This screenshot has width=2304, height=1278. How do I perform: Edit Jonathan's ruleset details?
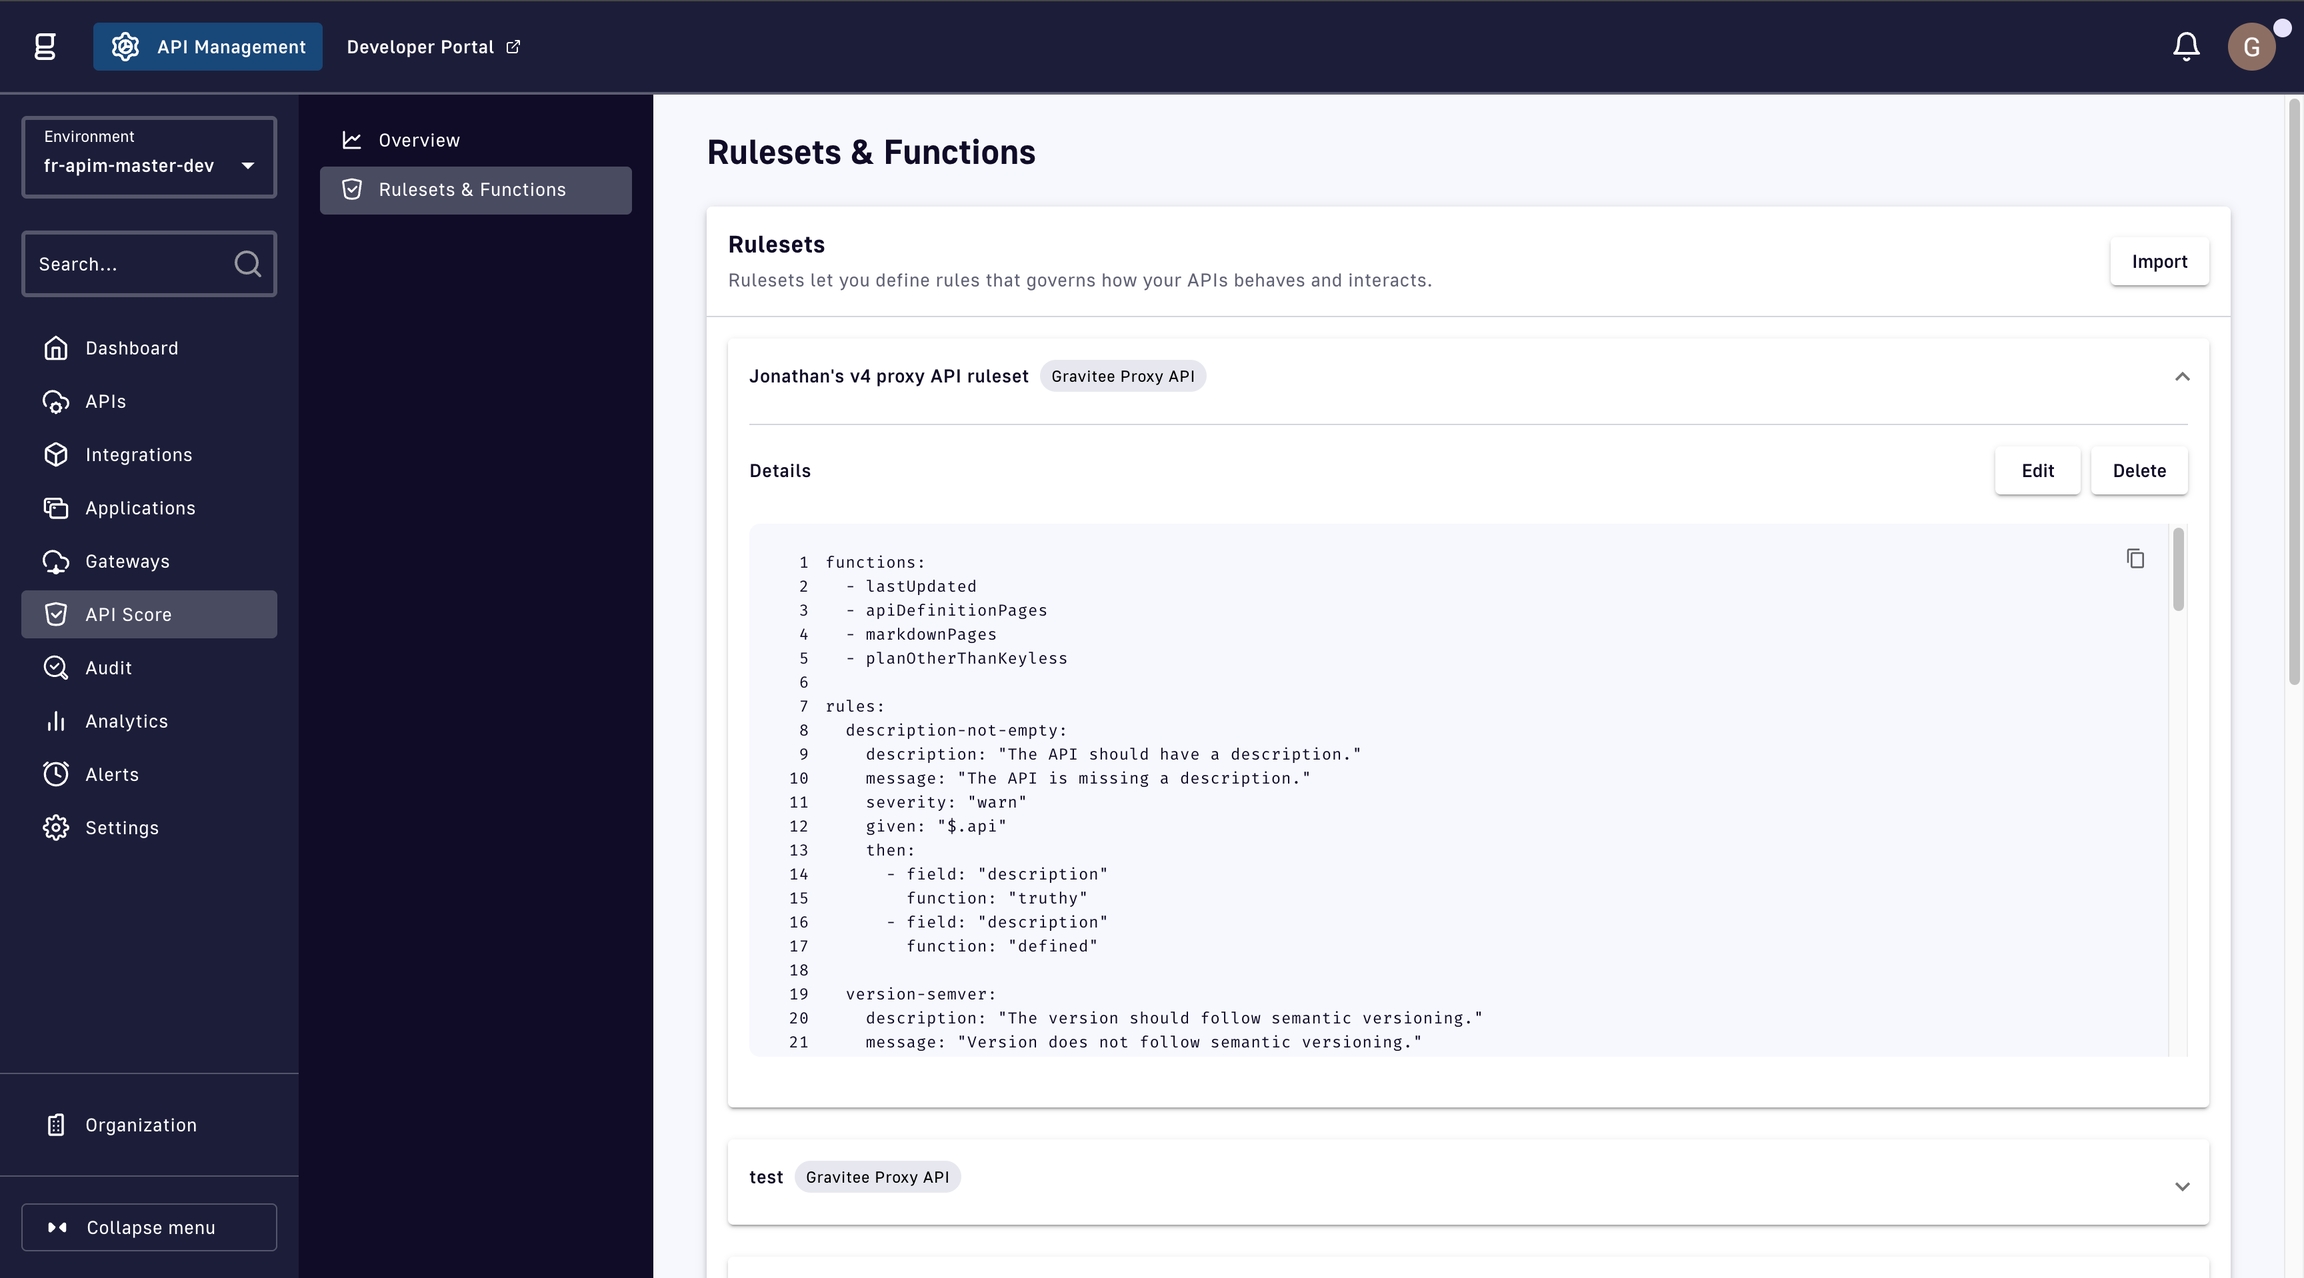click(2037, 471)
